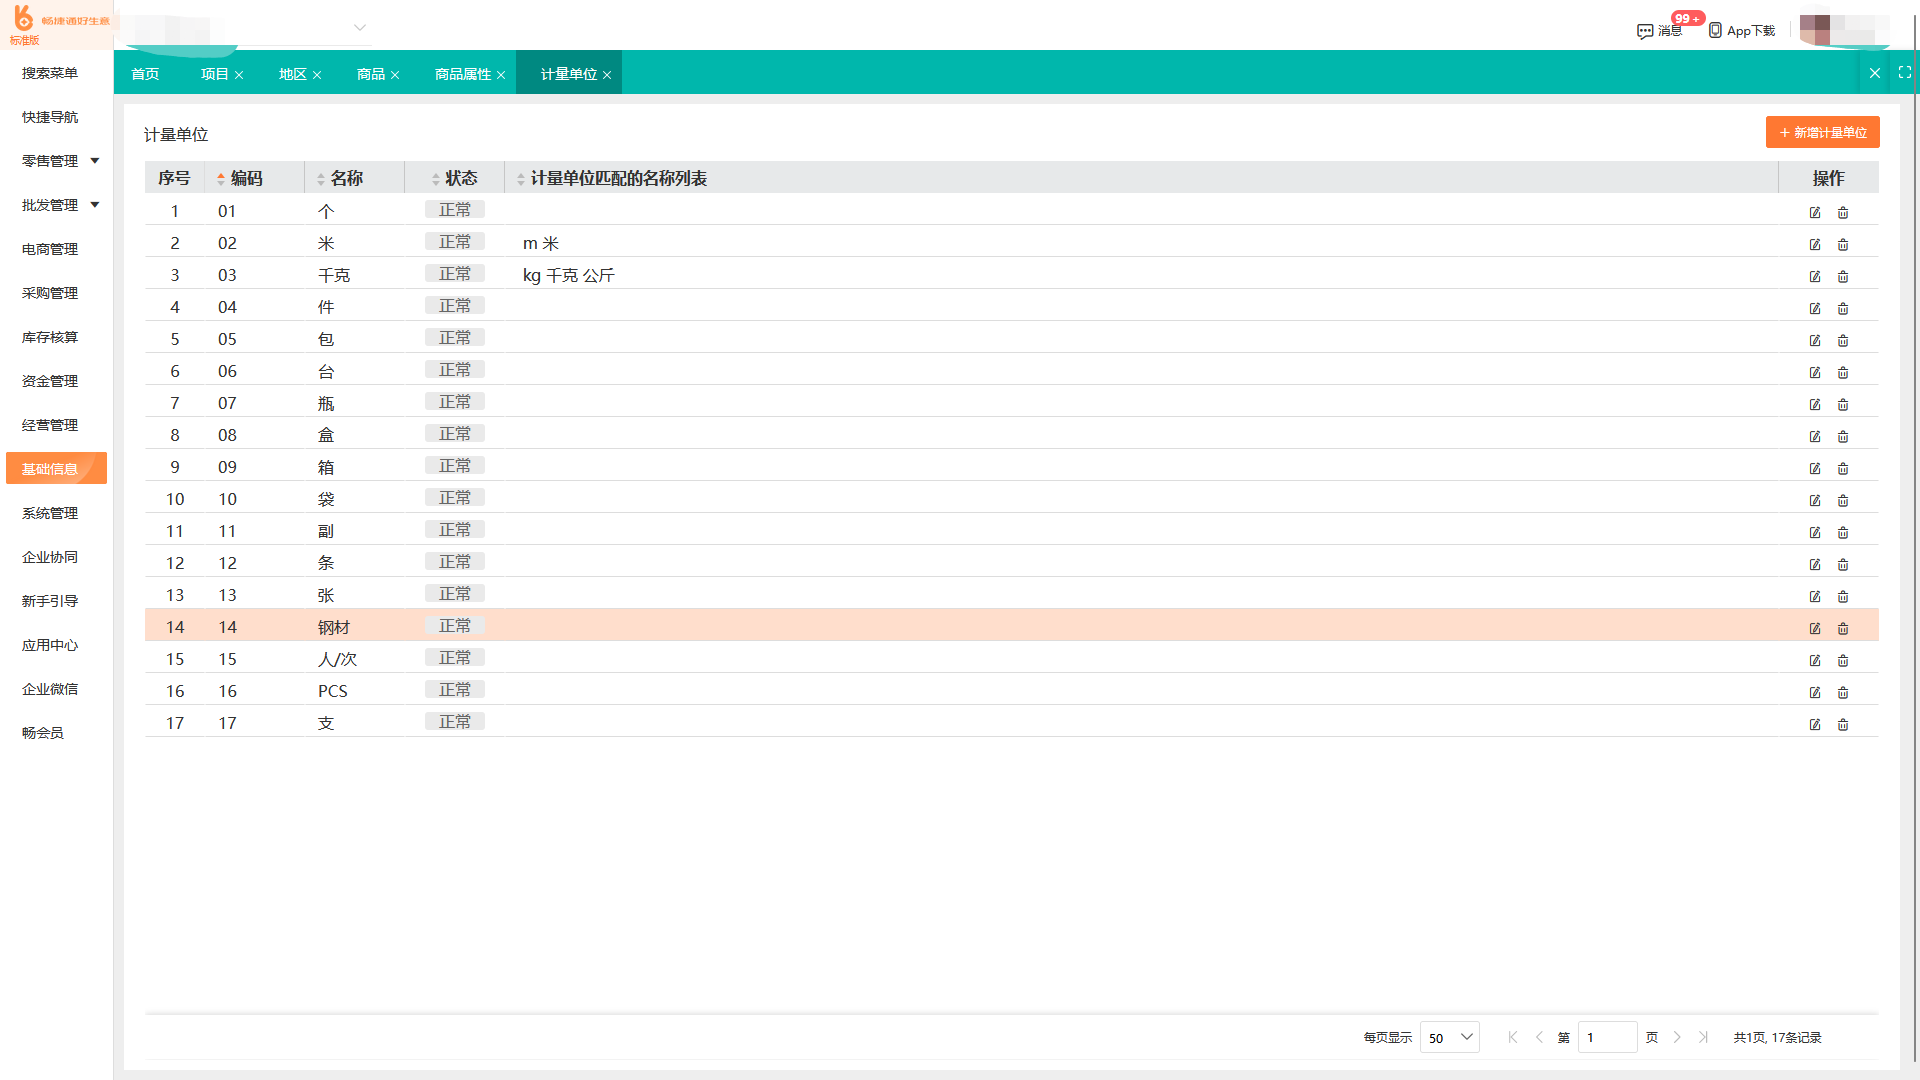Image resolution: width=1920 pixels, height=1080 pixels.
Task: Click the delete icon for 瓶 row
Action: point(1844,404)
